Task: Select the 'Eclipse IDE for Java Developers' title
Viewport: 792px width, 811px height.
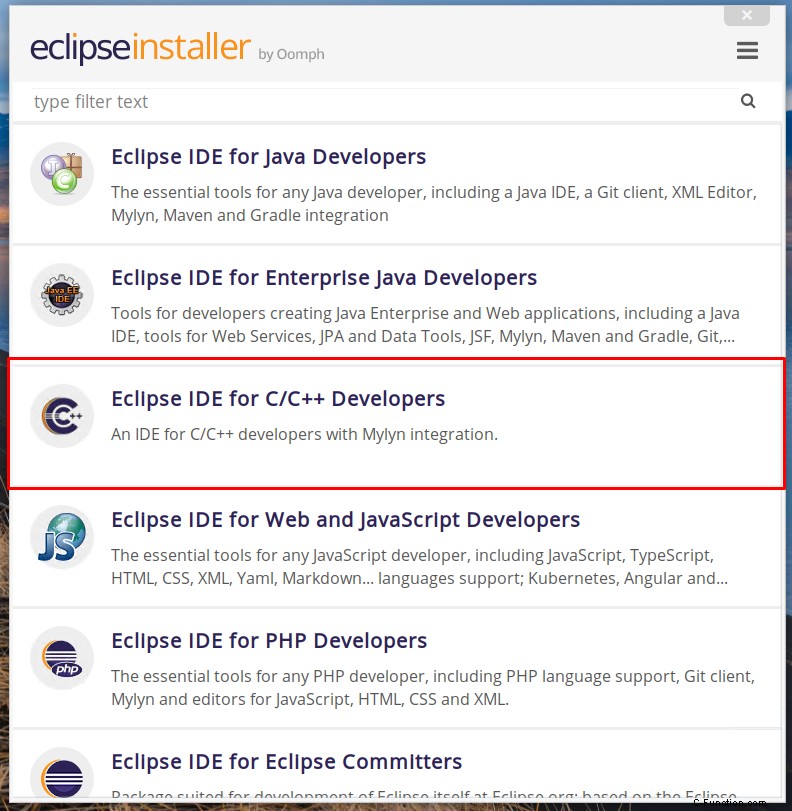Action: [x=269, y=157]
